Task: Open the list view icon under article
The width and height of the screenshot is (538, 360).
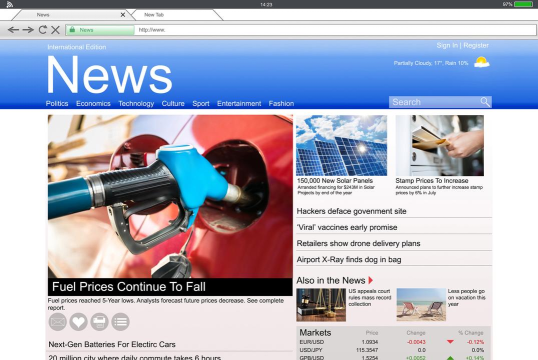Action: coord(120,322)
